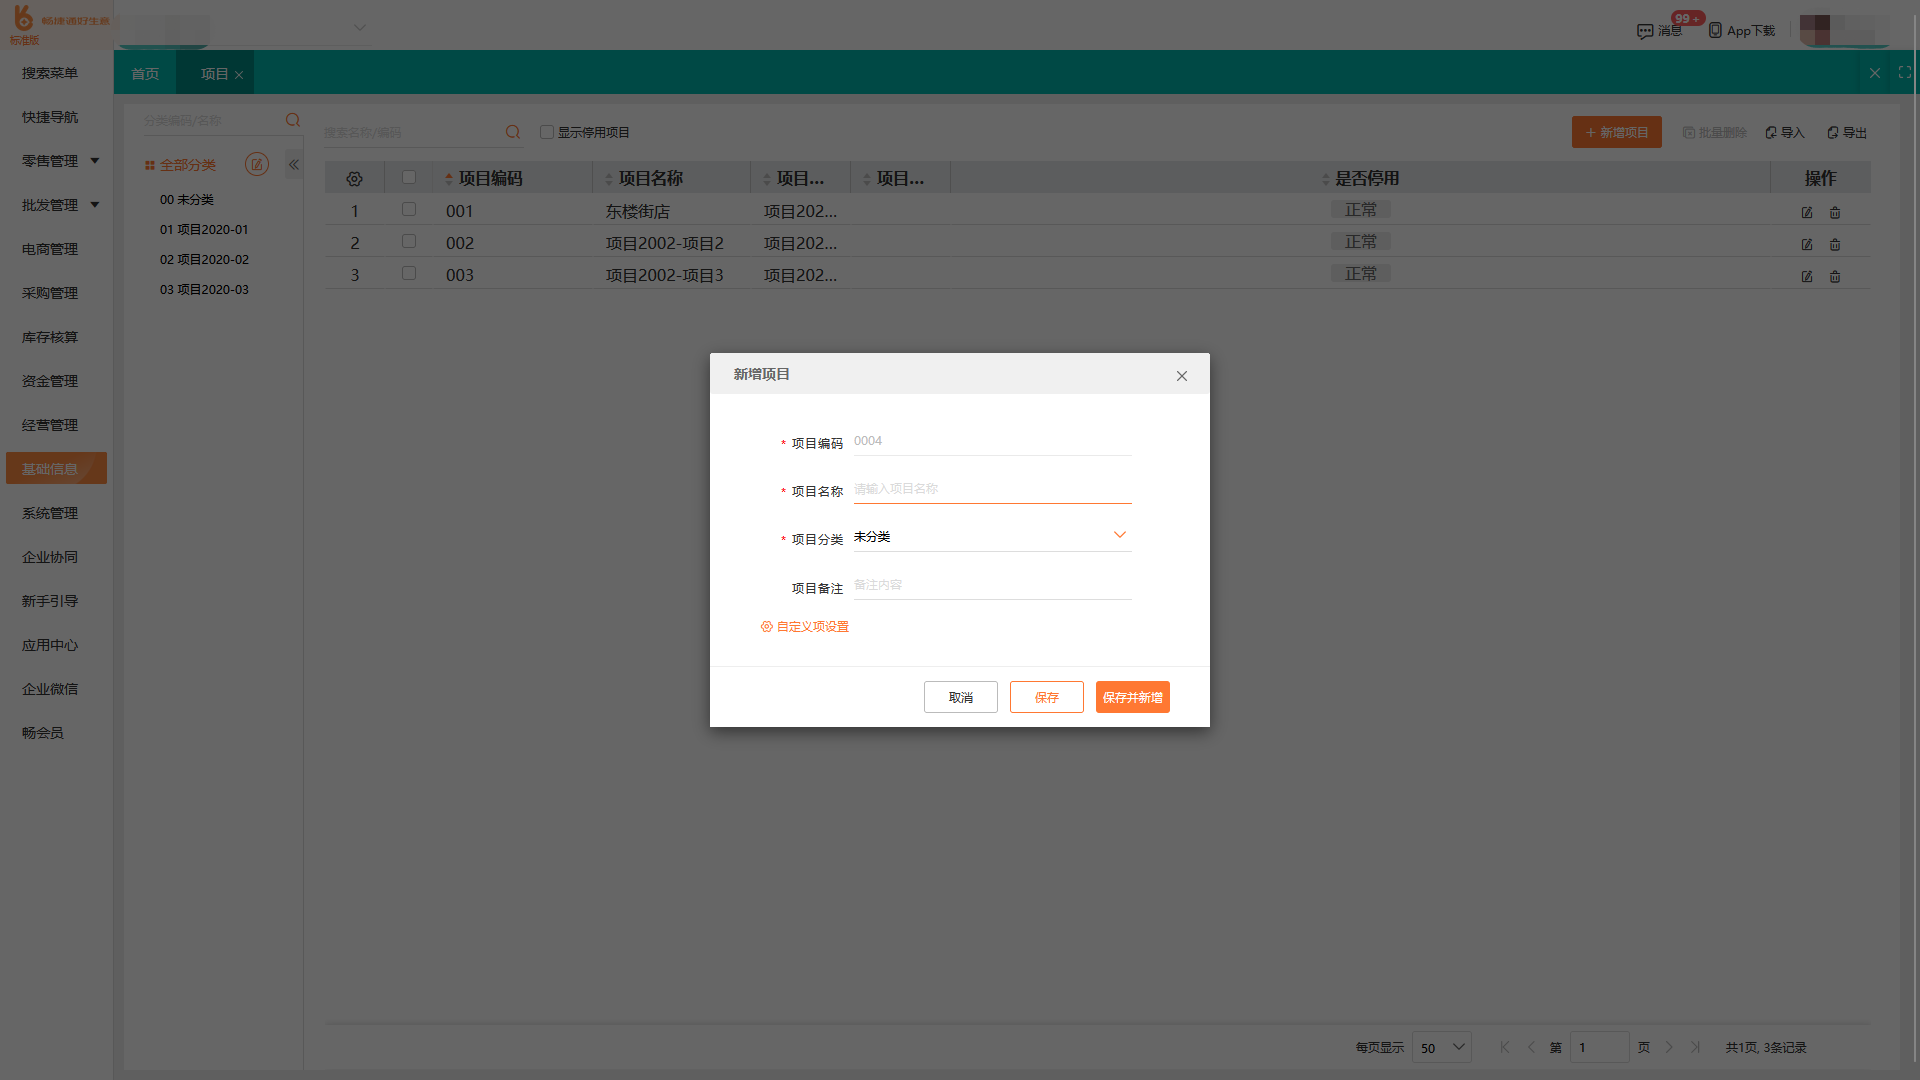
Task: Click 项目备注 input field
Action: [992, 584]
